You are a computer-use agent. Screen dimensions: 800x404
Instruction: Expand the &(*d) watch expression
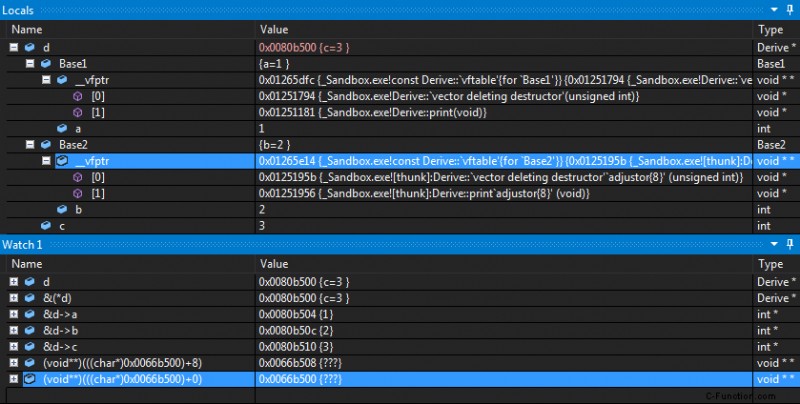point(13,298)
